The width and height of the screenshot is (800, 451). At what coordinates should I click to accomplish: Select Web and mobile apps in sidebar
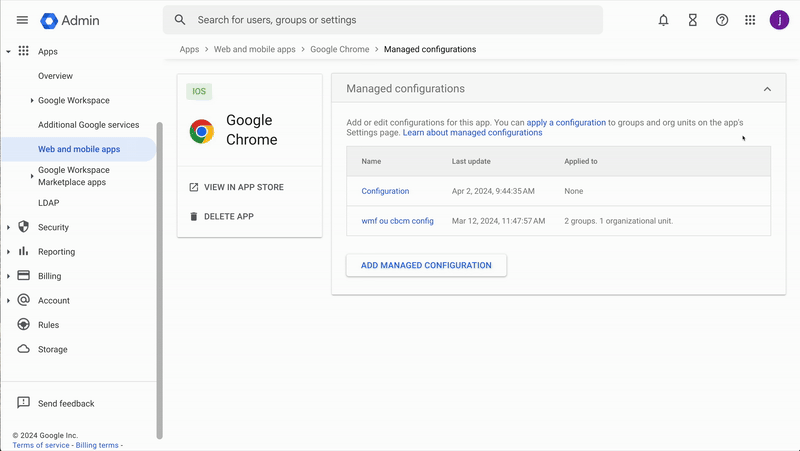click(x=79, y=149)
